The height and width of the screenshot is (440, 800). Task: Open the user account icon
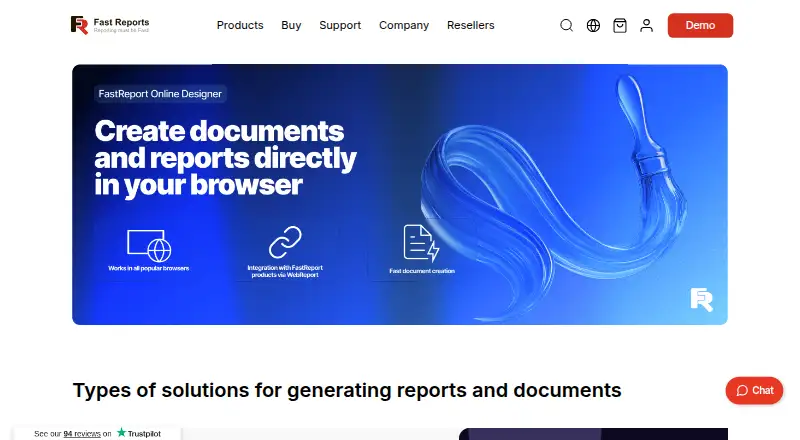(x=646, y=26)
